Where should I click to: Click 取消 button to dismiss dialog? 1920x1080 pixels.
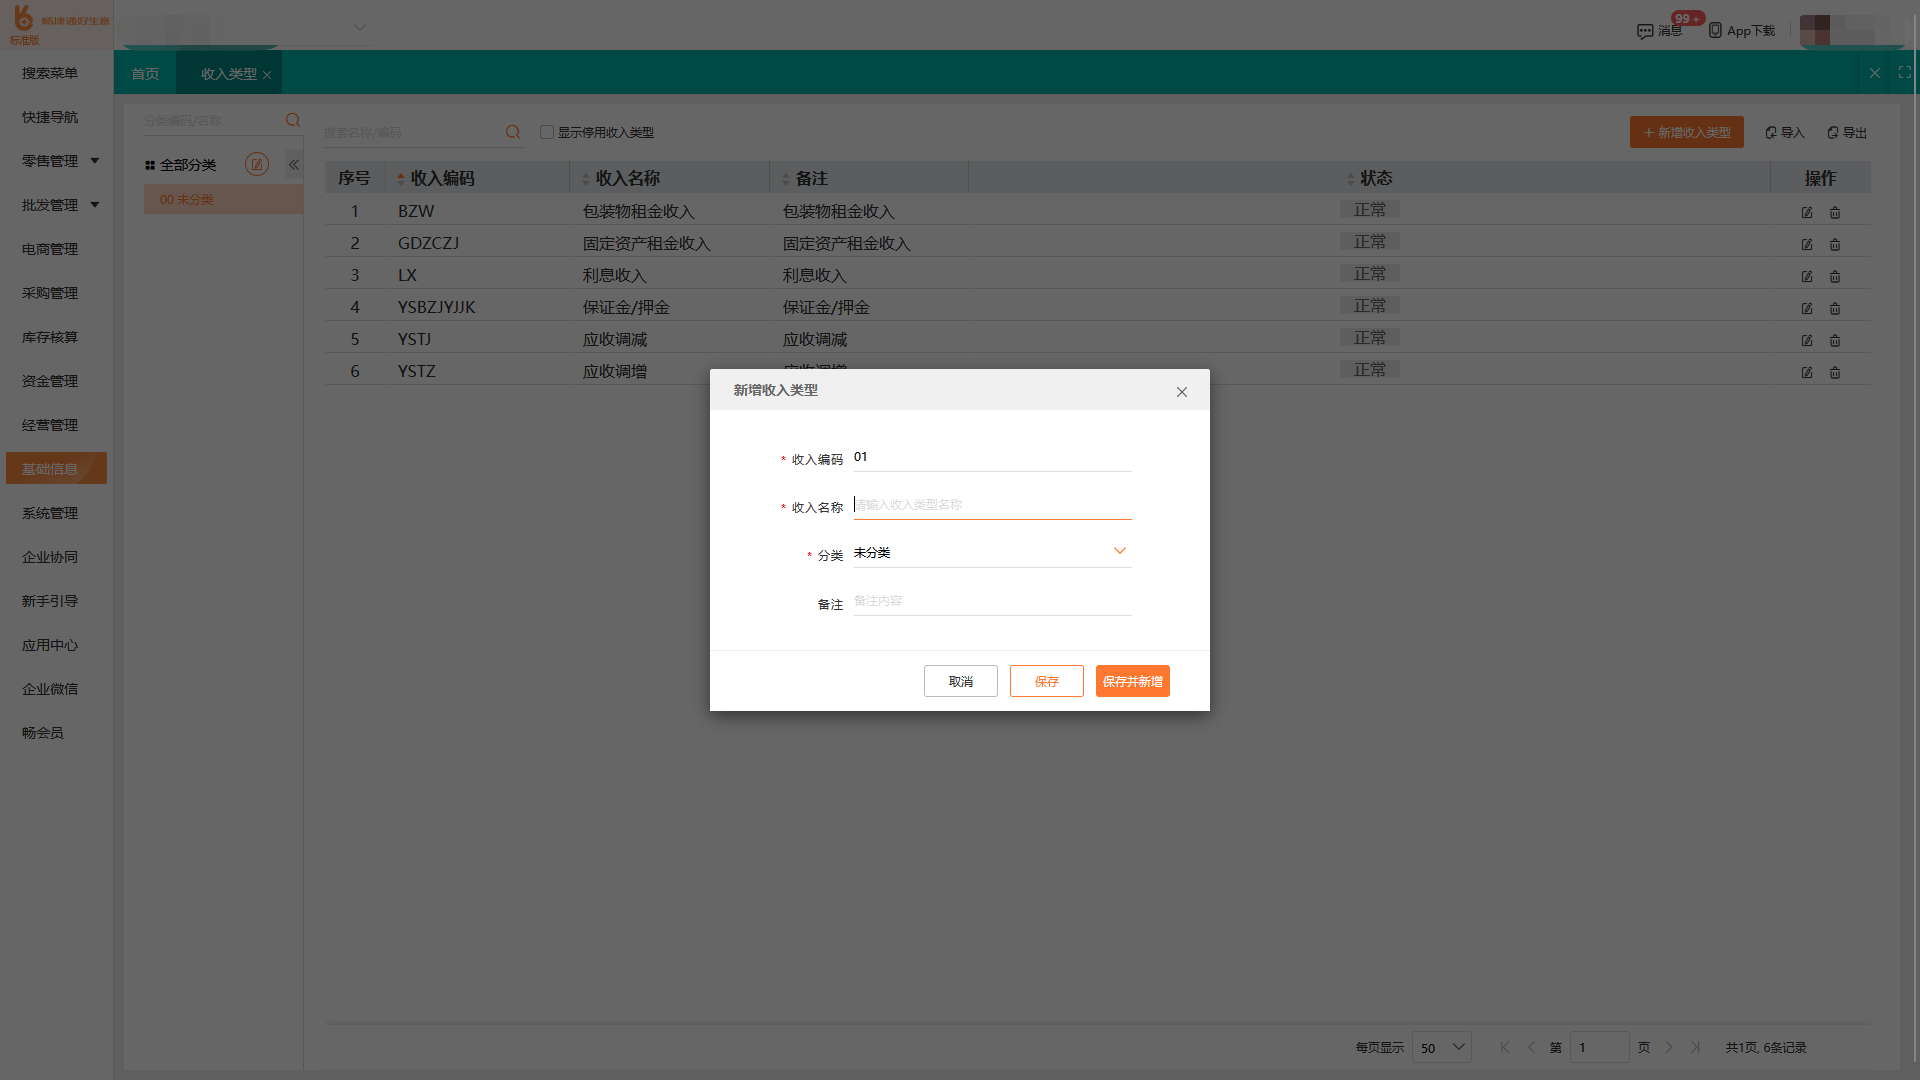[x=961, y=680]
